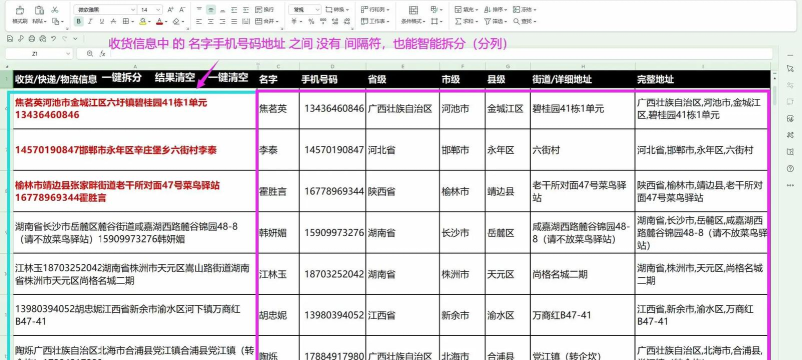The height and width of the screenshot is (360, 802).
Task: Toggle Strikethrough formatting button
Action: point(113,21)
